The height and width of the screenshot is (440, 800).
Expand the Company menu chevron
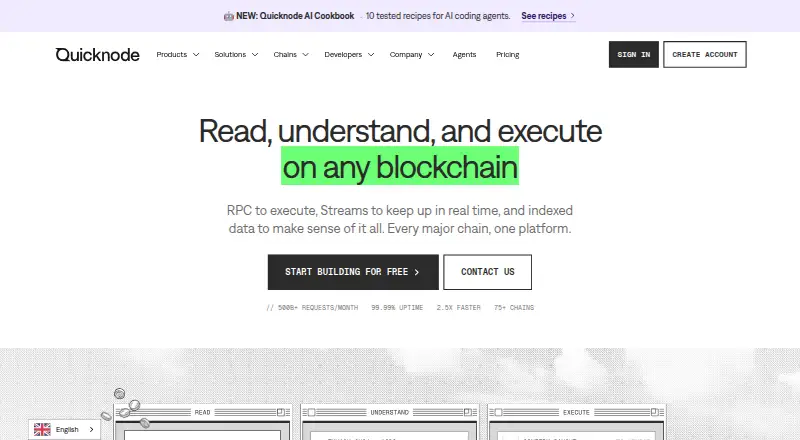pyautogui.click(x=431, y=55)
